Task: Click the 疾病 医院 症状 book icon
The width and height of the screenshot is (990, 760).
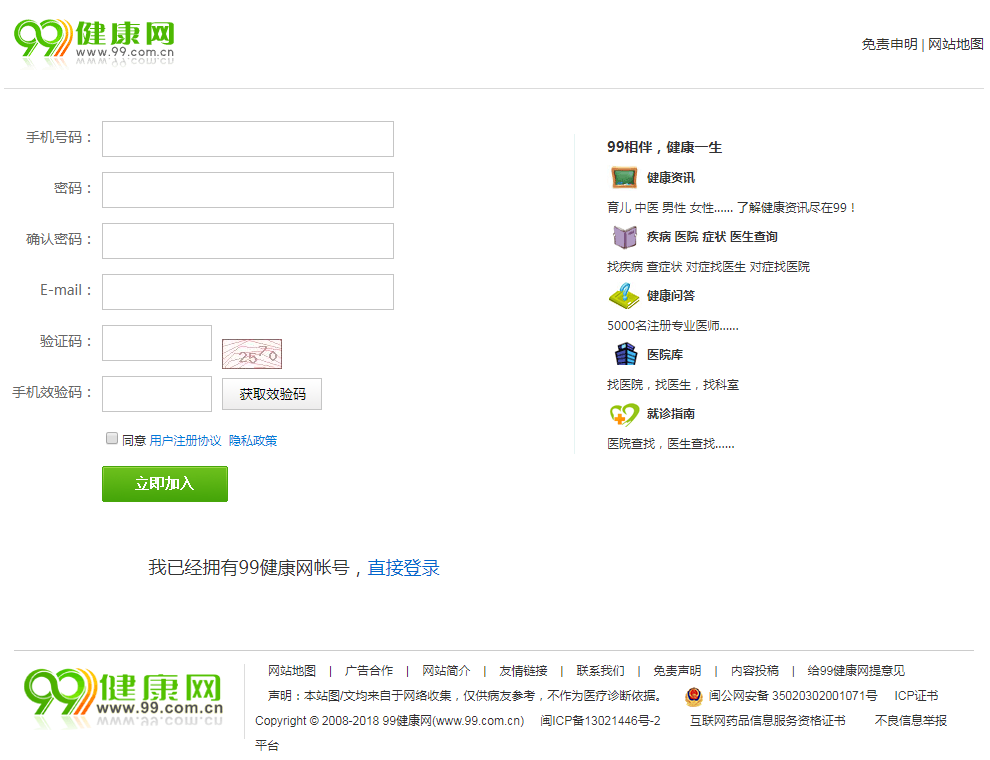Action: tap(624, 237)
